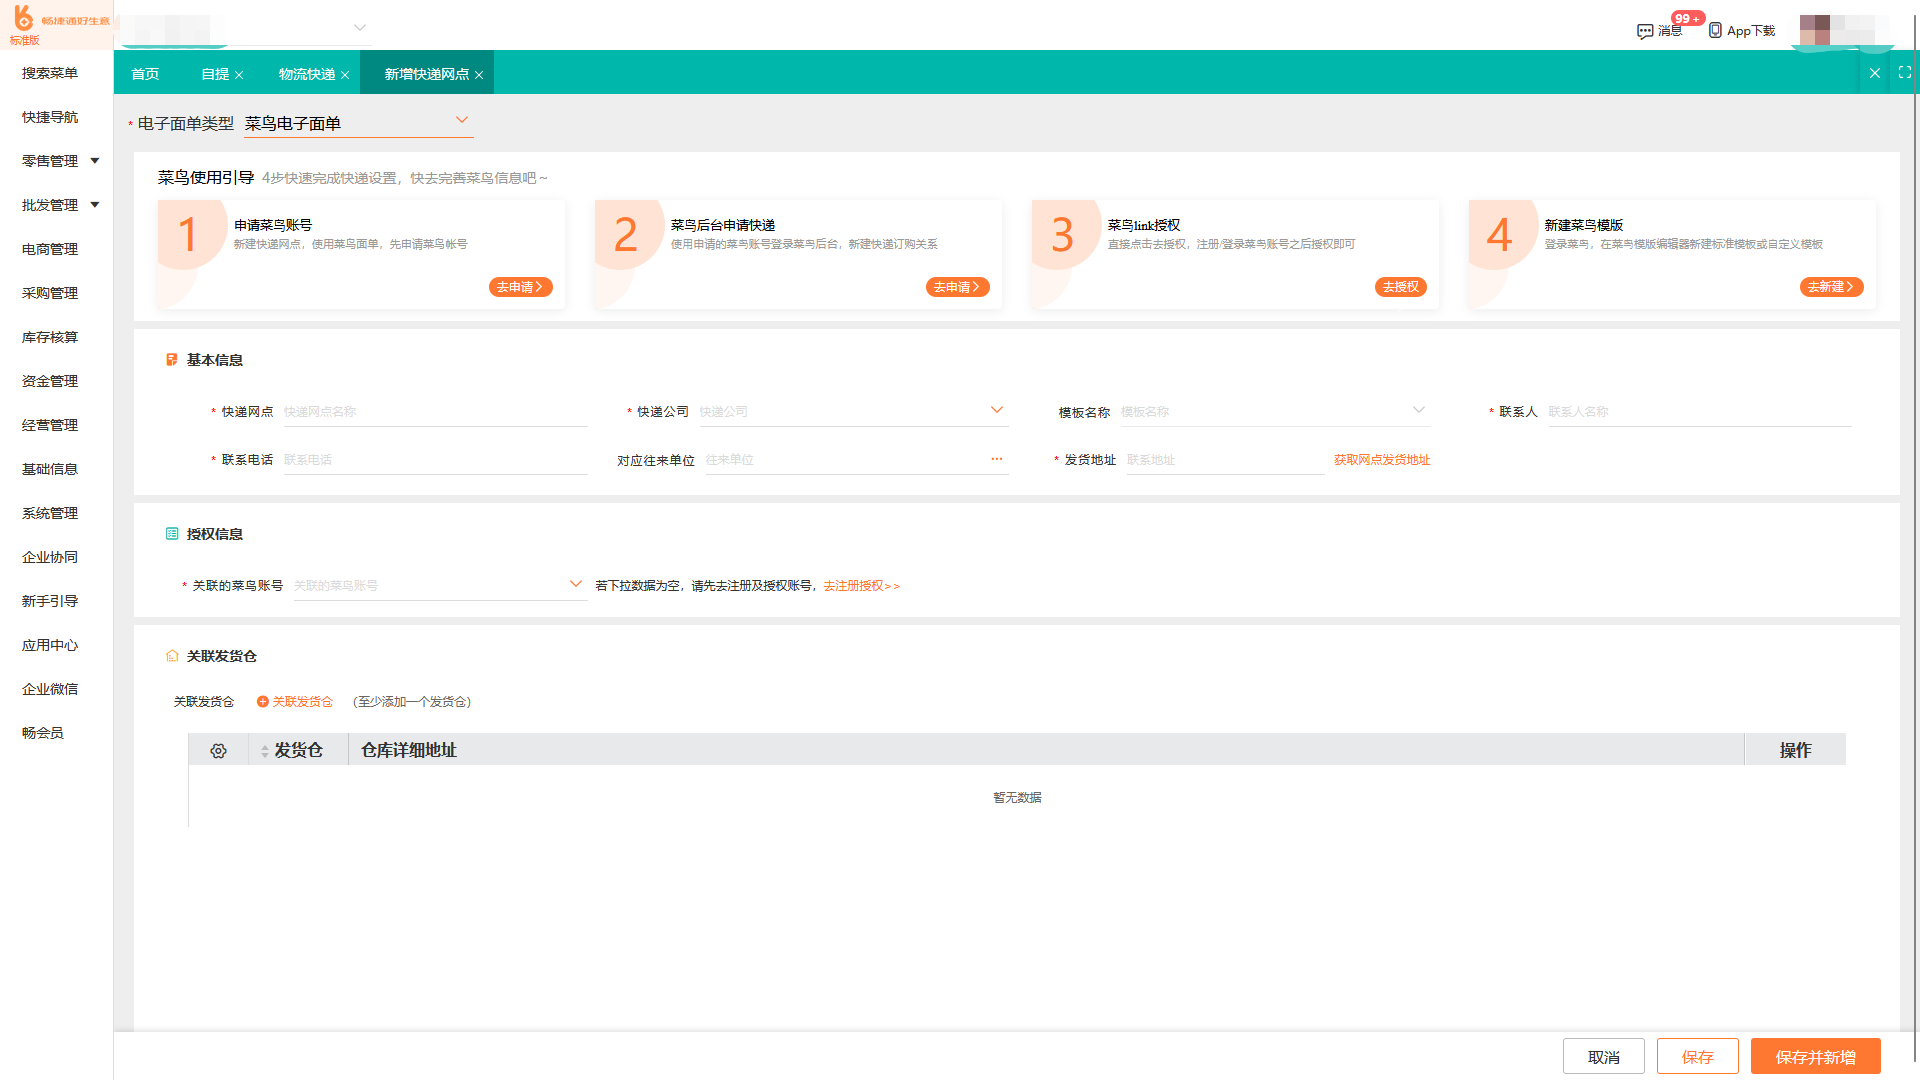Image resolution: width=1920 pixels, height=1080 pixels.
Task: Click 获取网点发货地址 link
Action: tap(1383, 459)
